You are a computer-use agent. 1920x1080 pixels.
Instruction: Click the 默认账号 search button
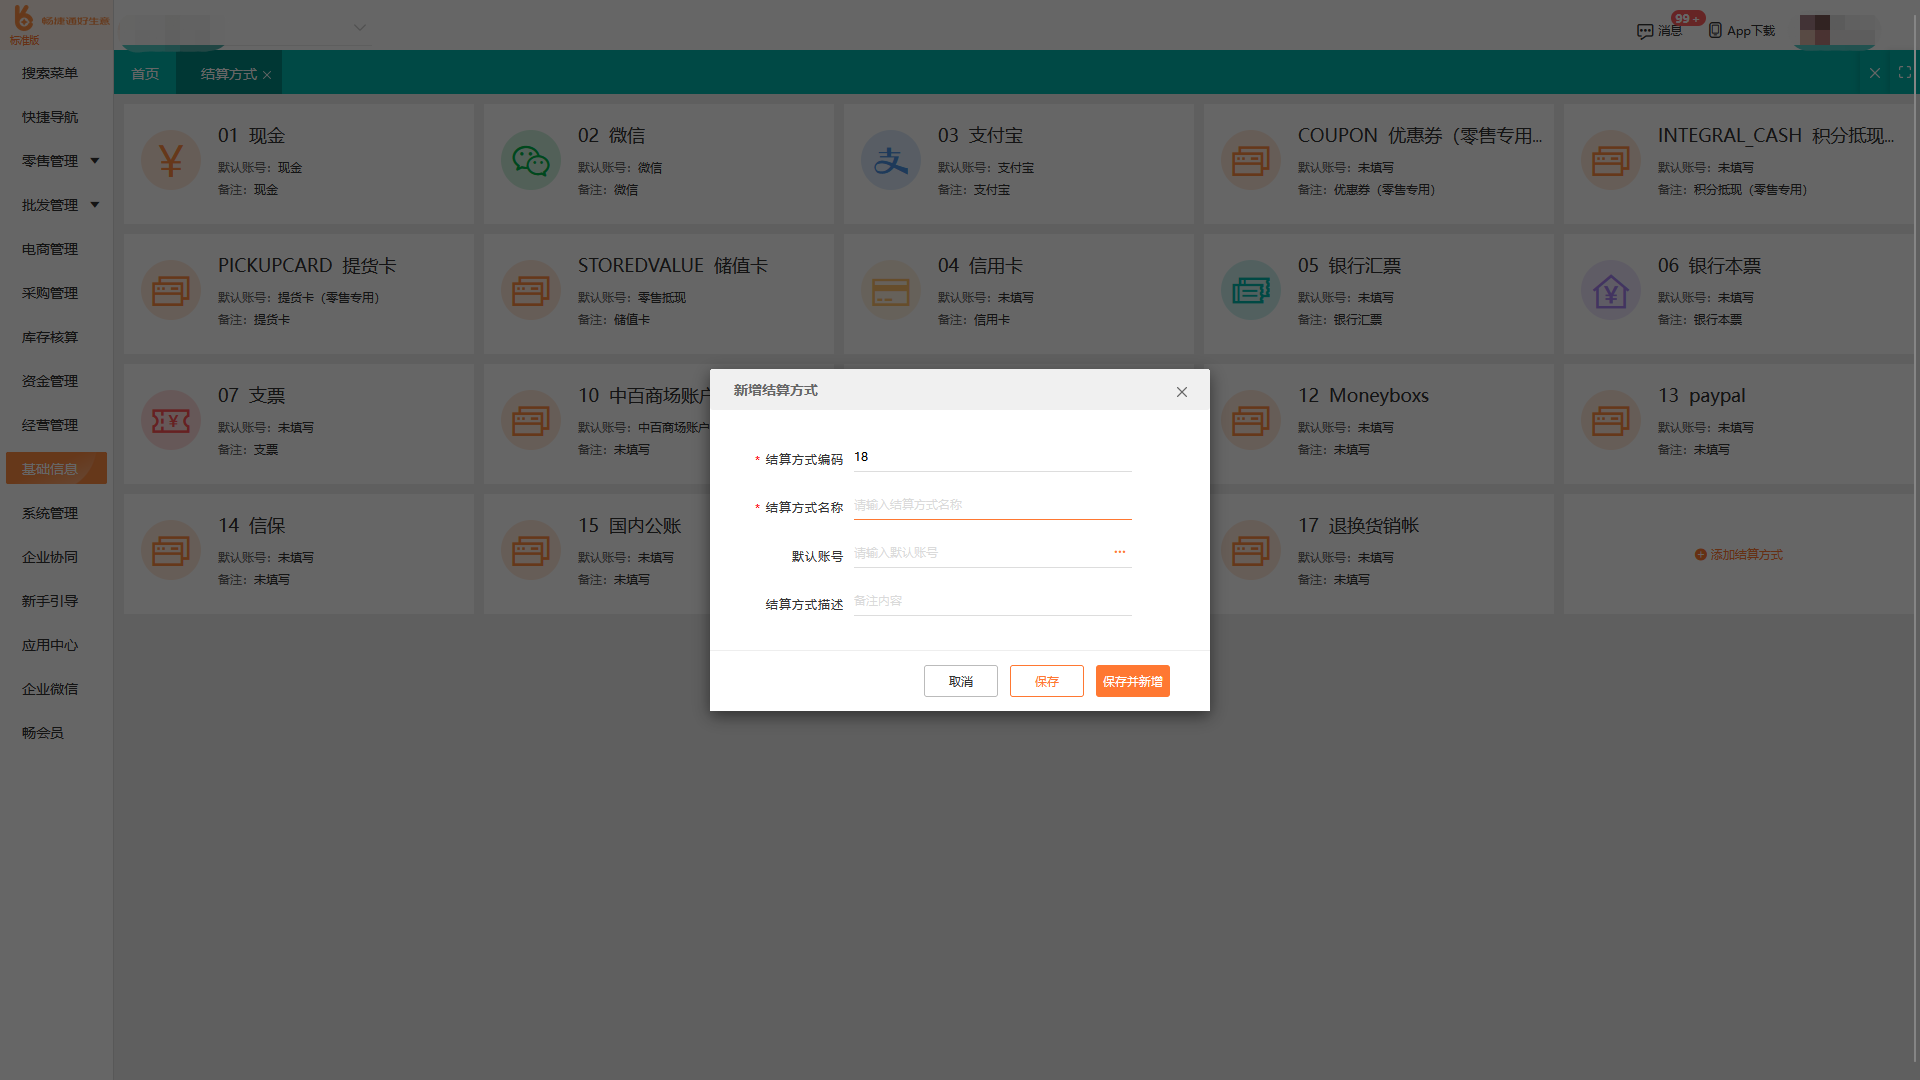coord(1120,553)
